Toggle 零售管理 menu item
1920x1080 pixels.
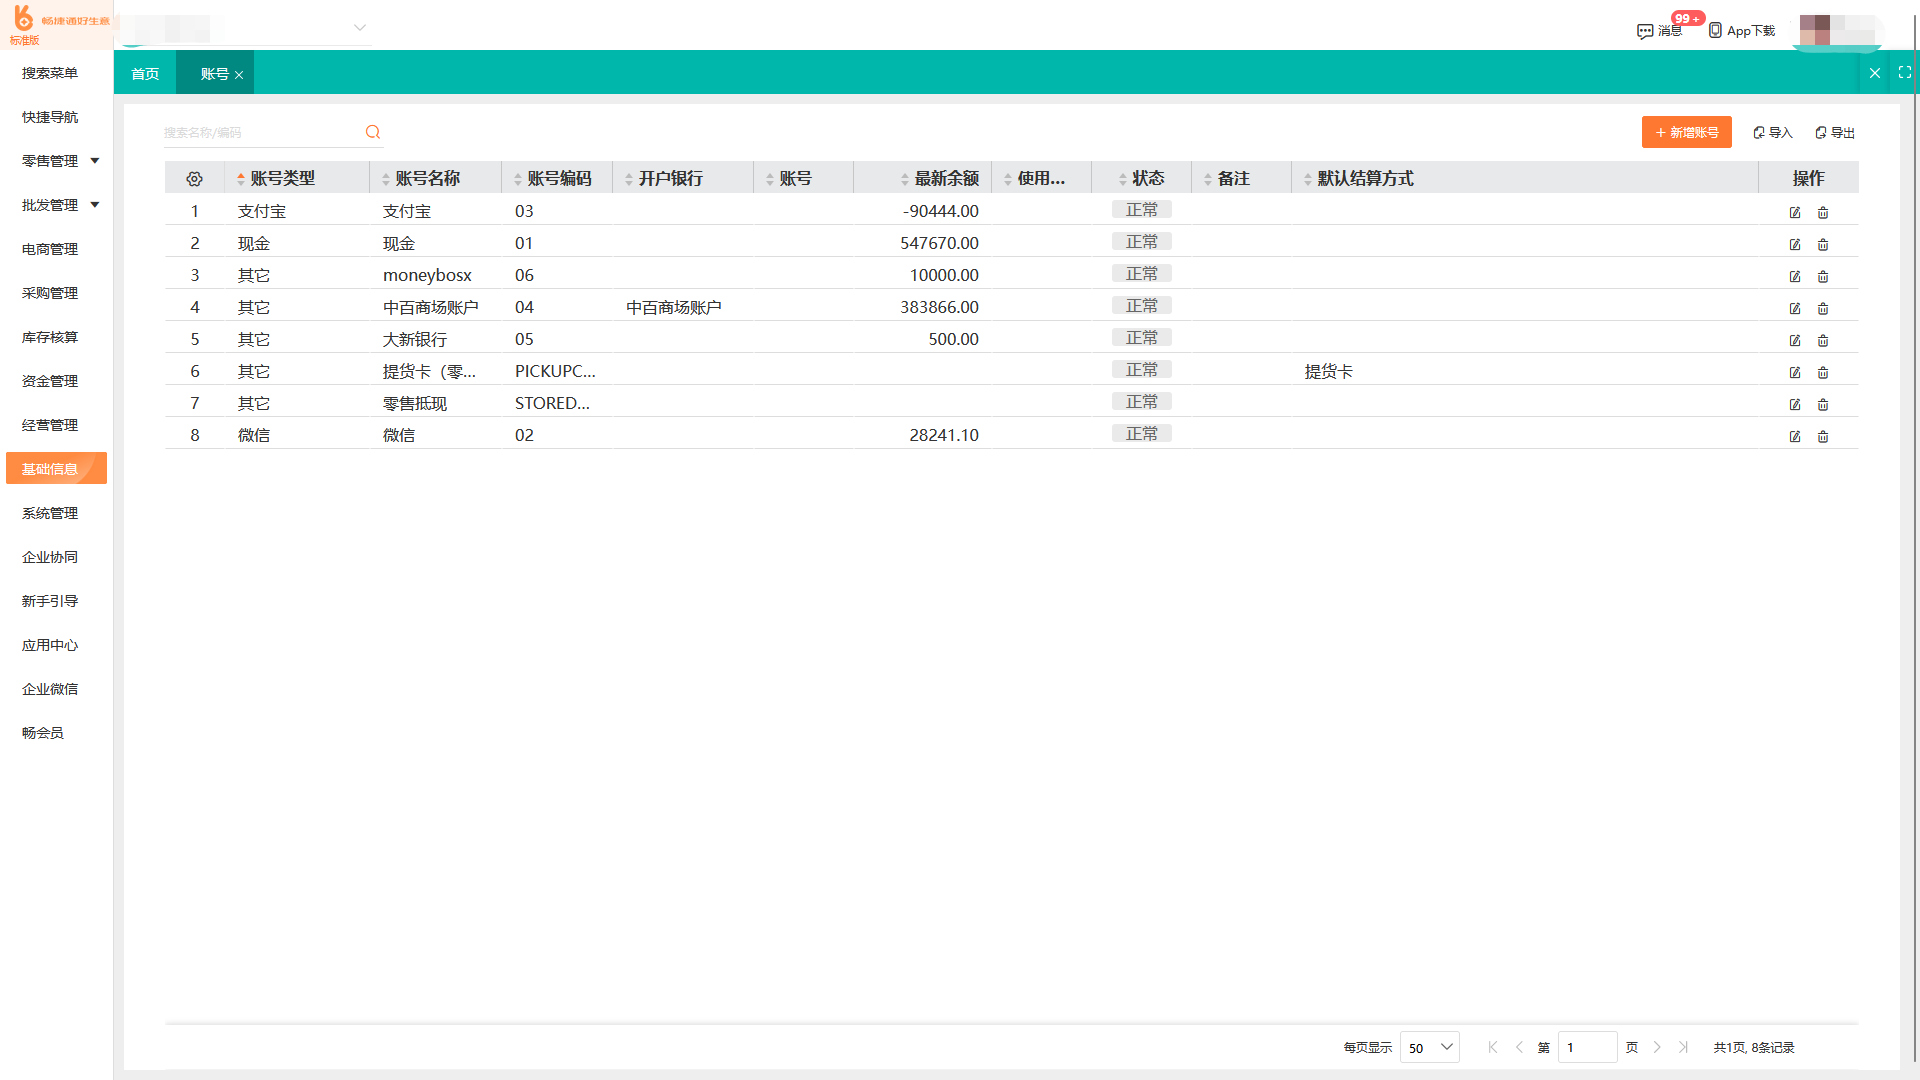(59, 161)
